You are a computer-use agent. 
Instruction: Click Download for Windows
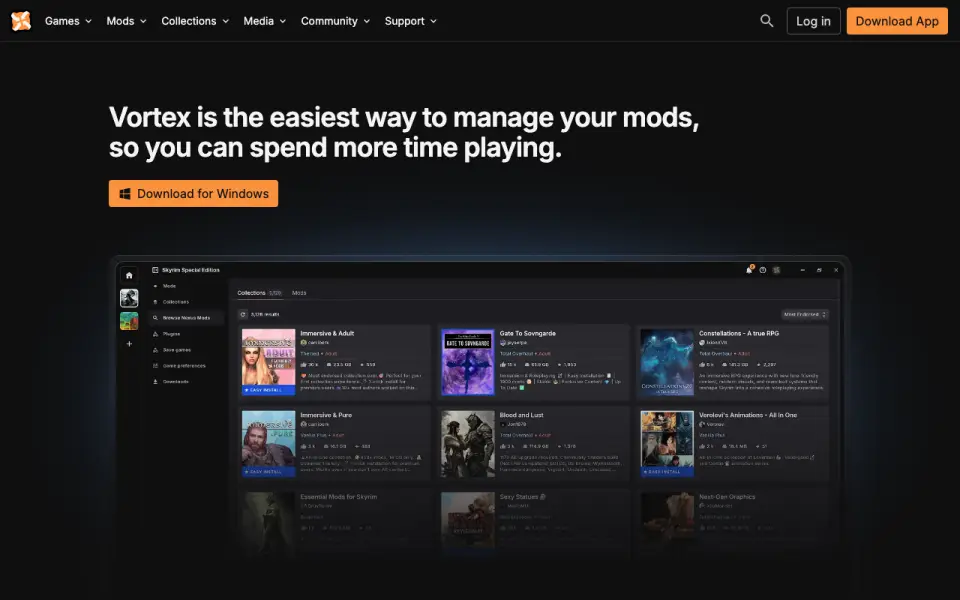193,193
